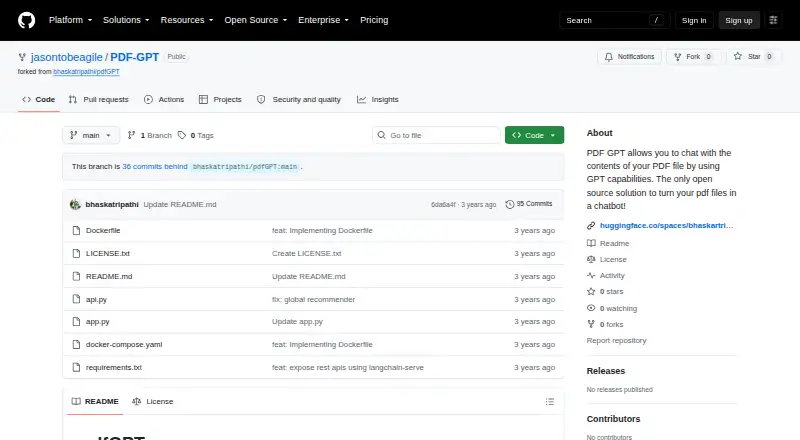Viewport: 800px width, 440px height.
Task: Go to the Pricing page
Action: pyautogui.click(x=374, y=20)
